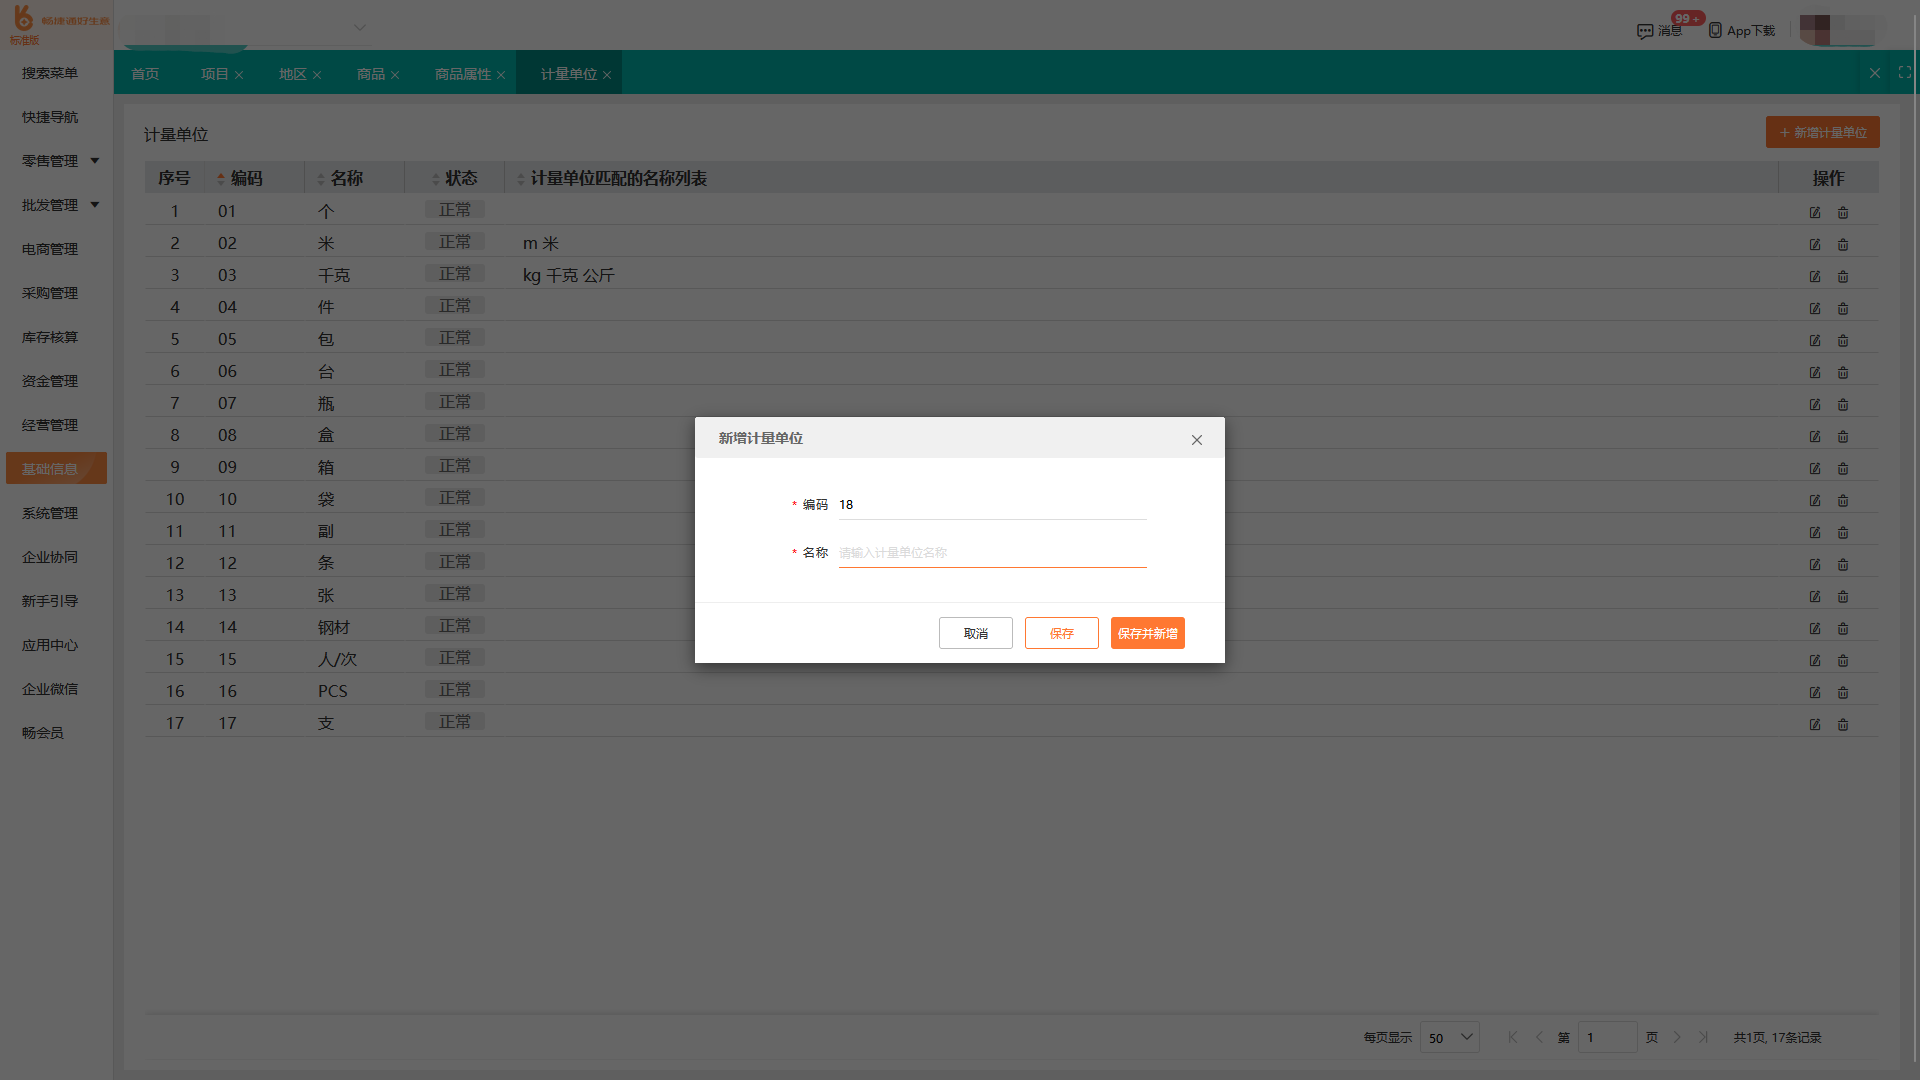This screenshot has width=1920, height=1080.
Task: Close the 新增计量单位 dialog
Action: [1197, 439]
